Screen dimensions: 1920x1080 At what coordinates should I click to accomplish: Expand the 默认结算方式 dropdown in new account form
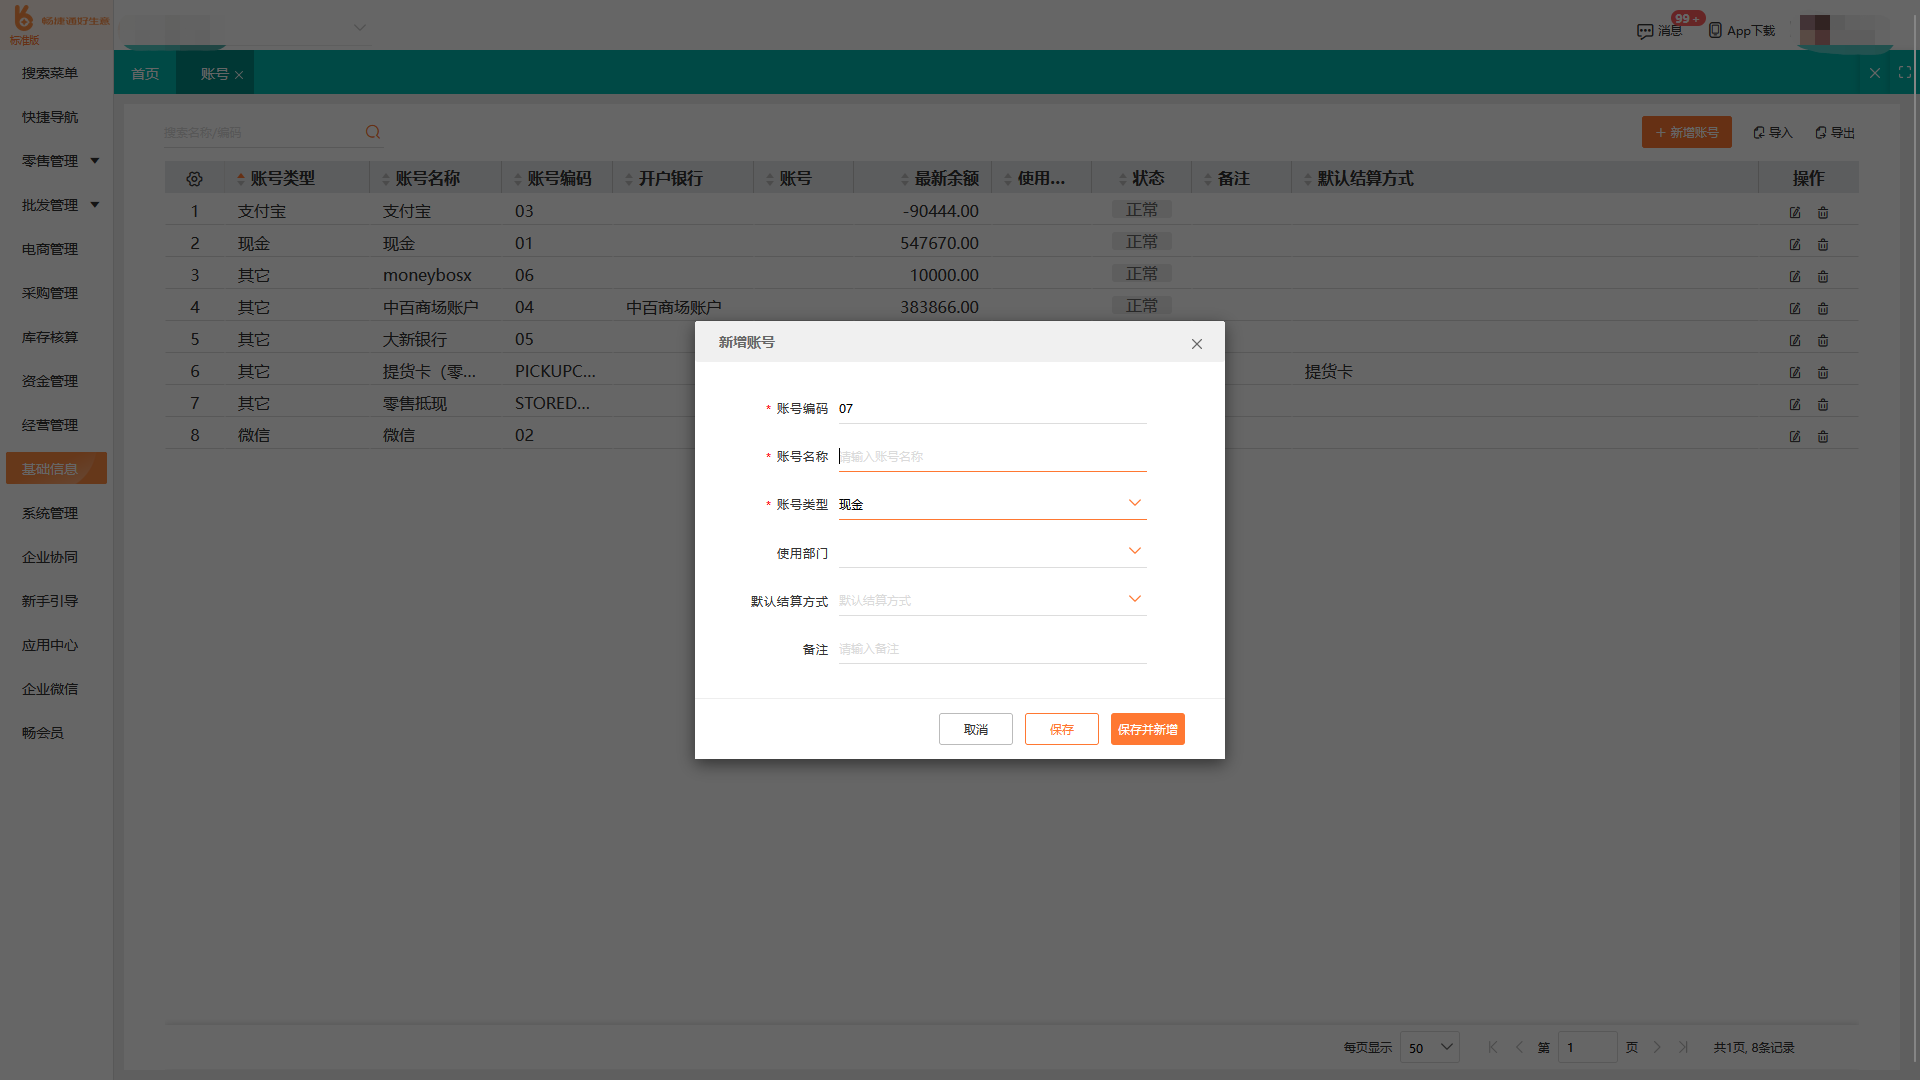pos(1134,599)
